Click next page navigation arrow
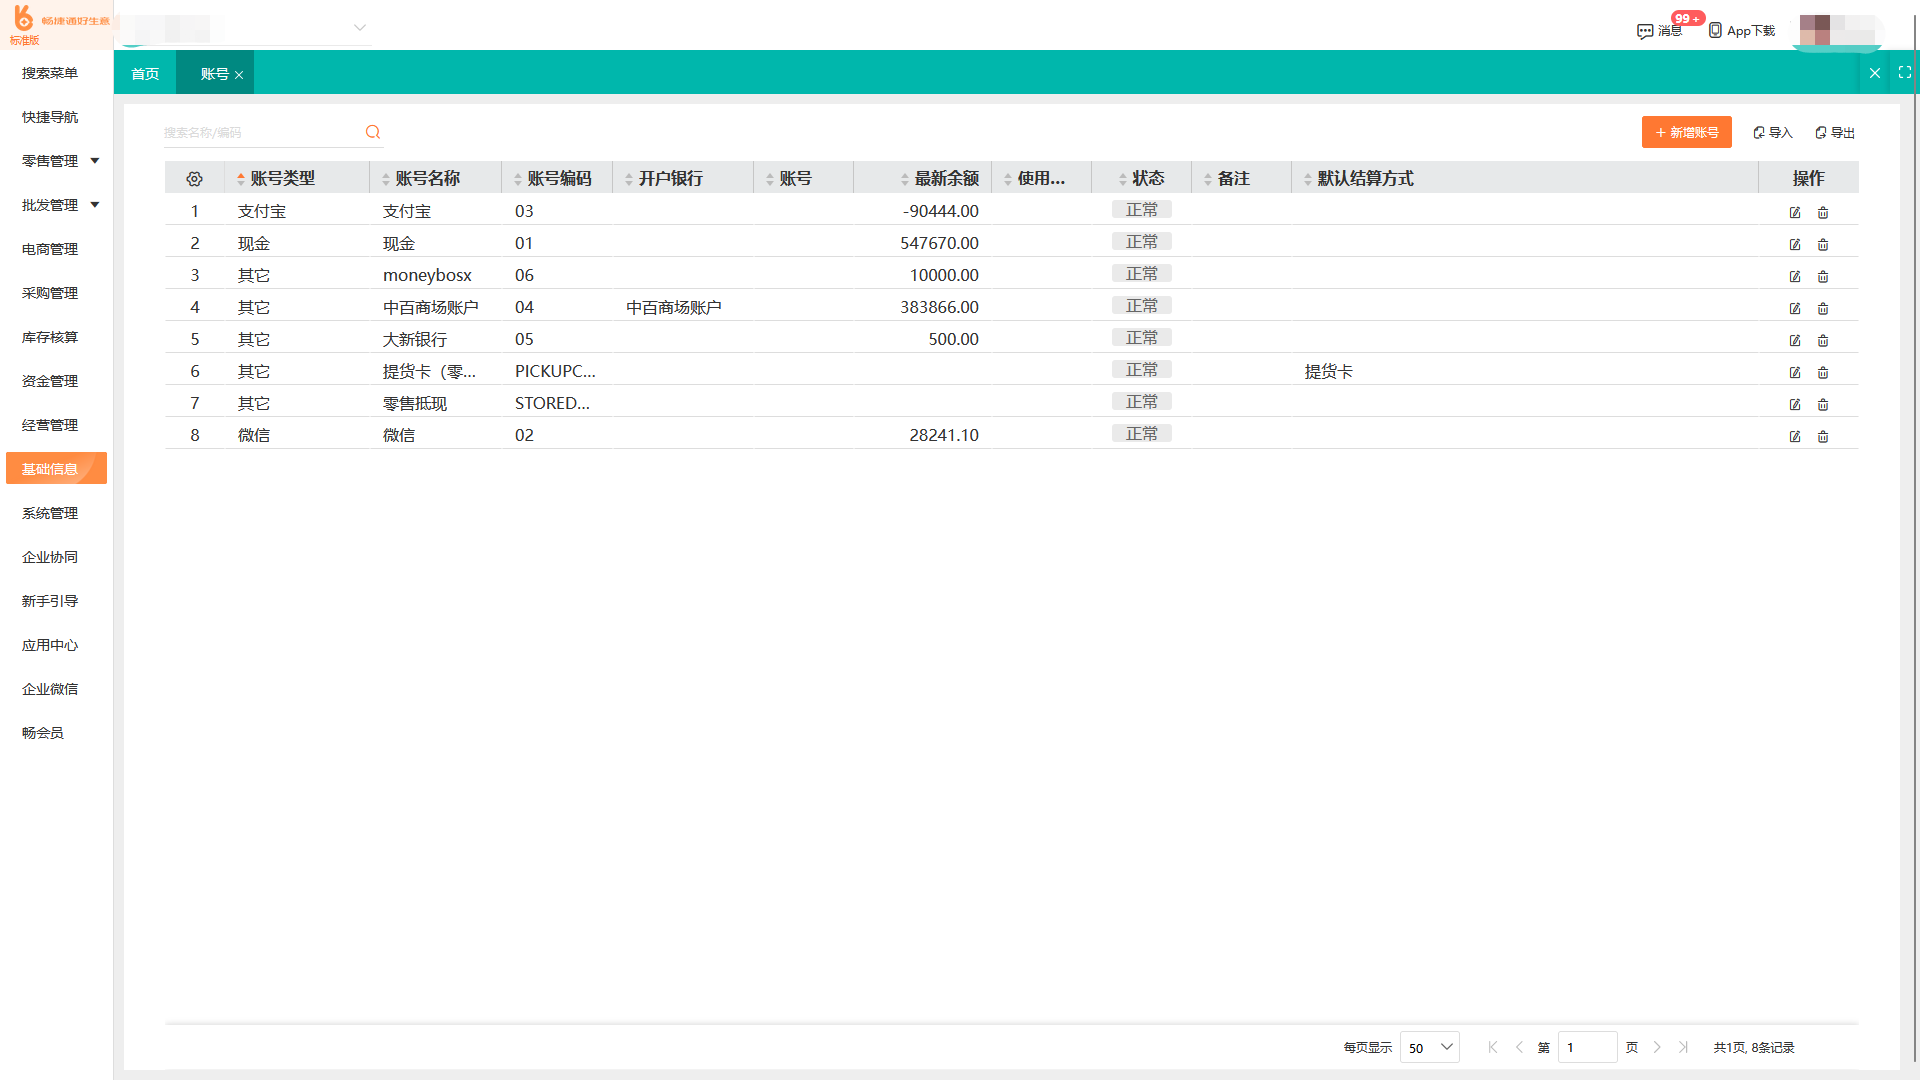The height and width of the screenshot is (1080, 1920). click(1656, 1047)
